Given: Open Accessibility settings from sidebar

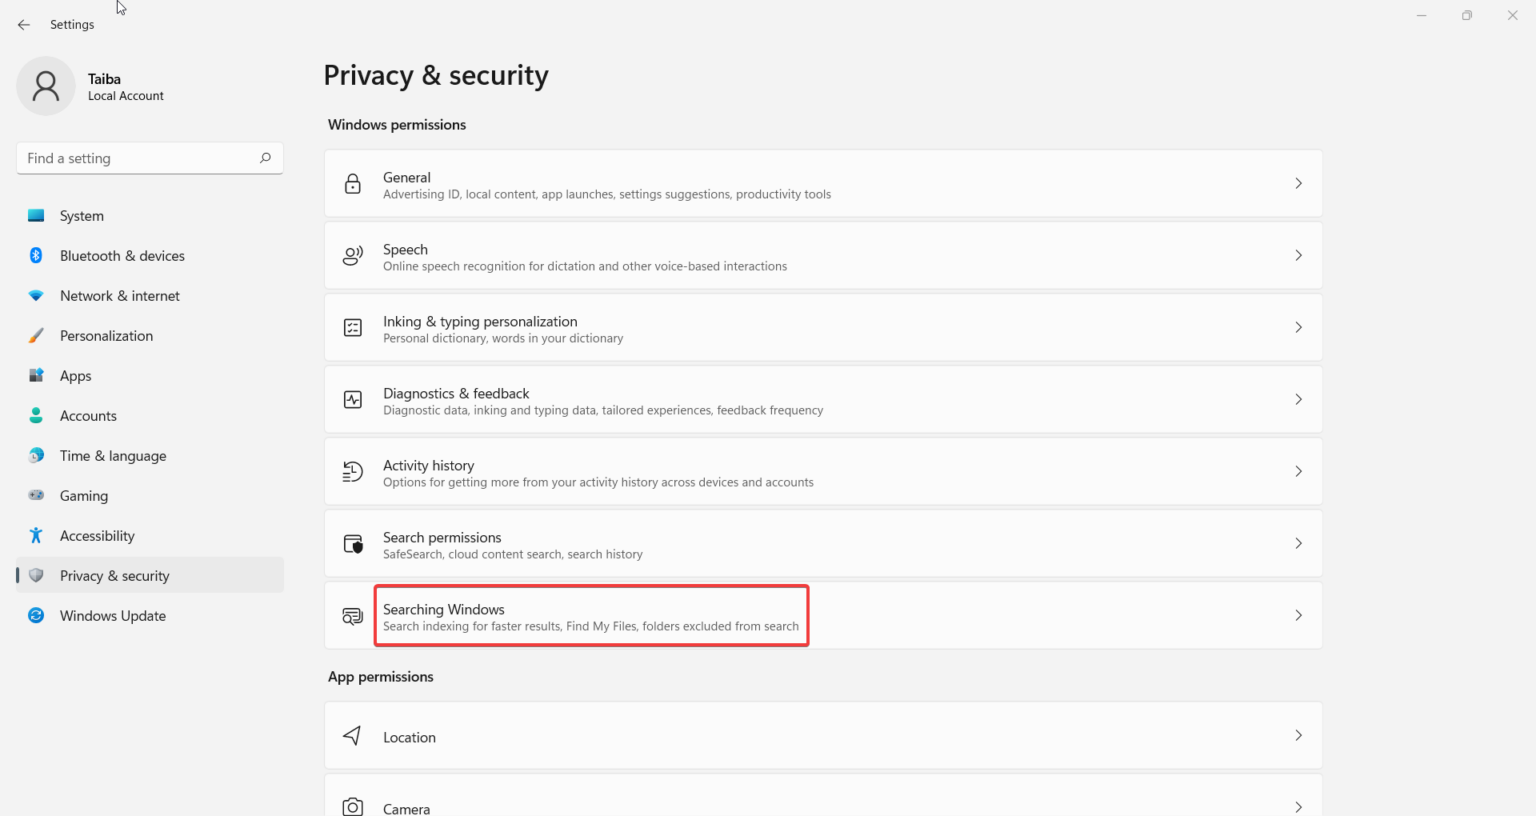Looking at the screenshot, I should point(97,536).
